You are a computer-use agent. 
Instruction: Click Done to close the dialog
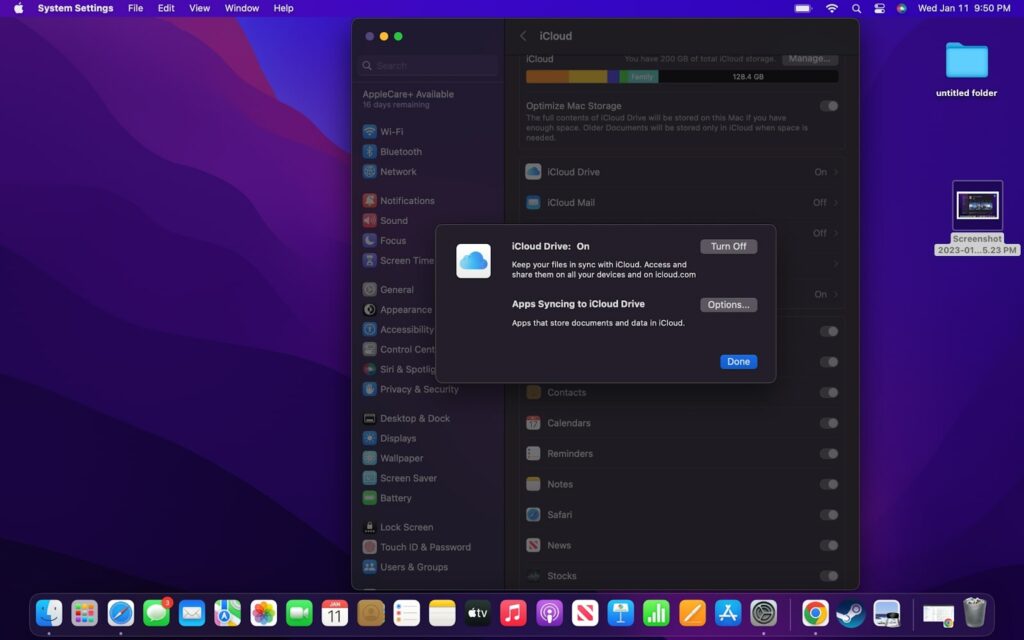click(739, 362)
